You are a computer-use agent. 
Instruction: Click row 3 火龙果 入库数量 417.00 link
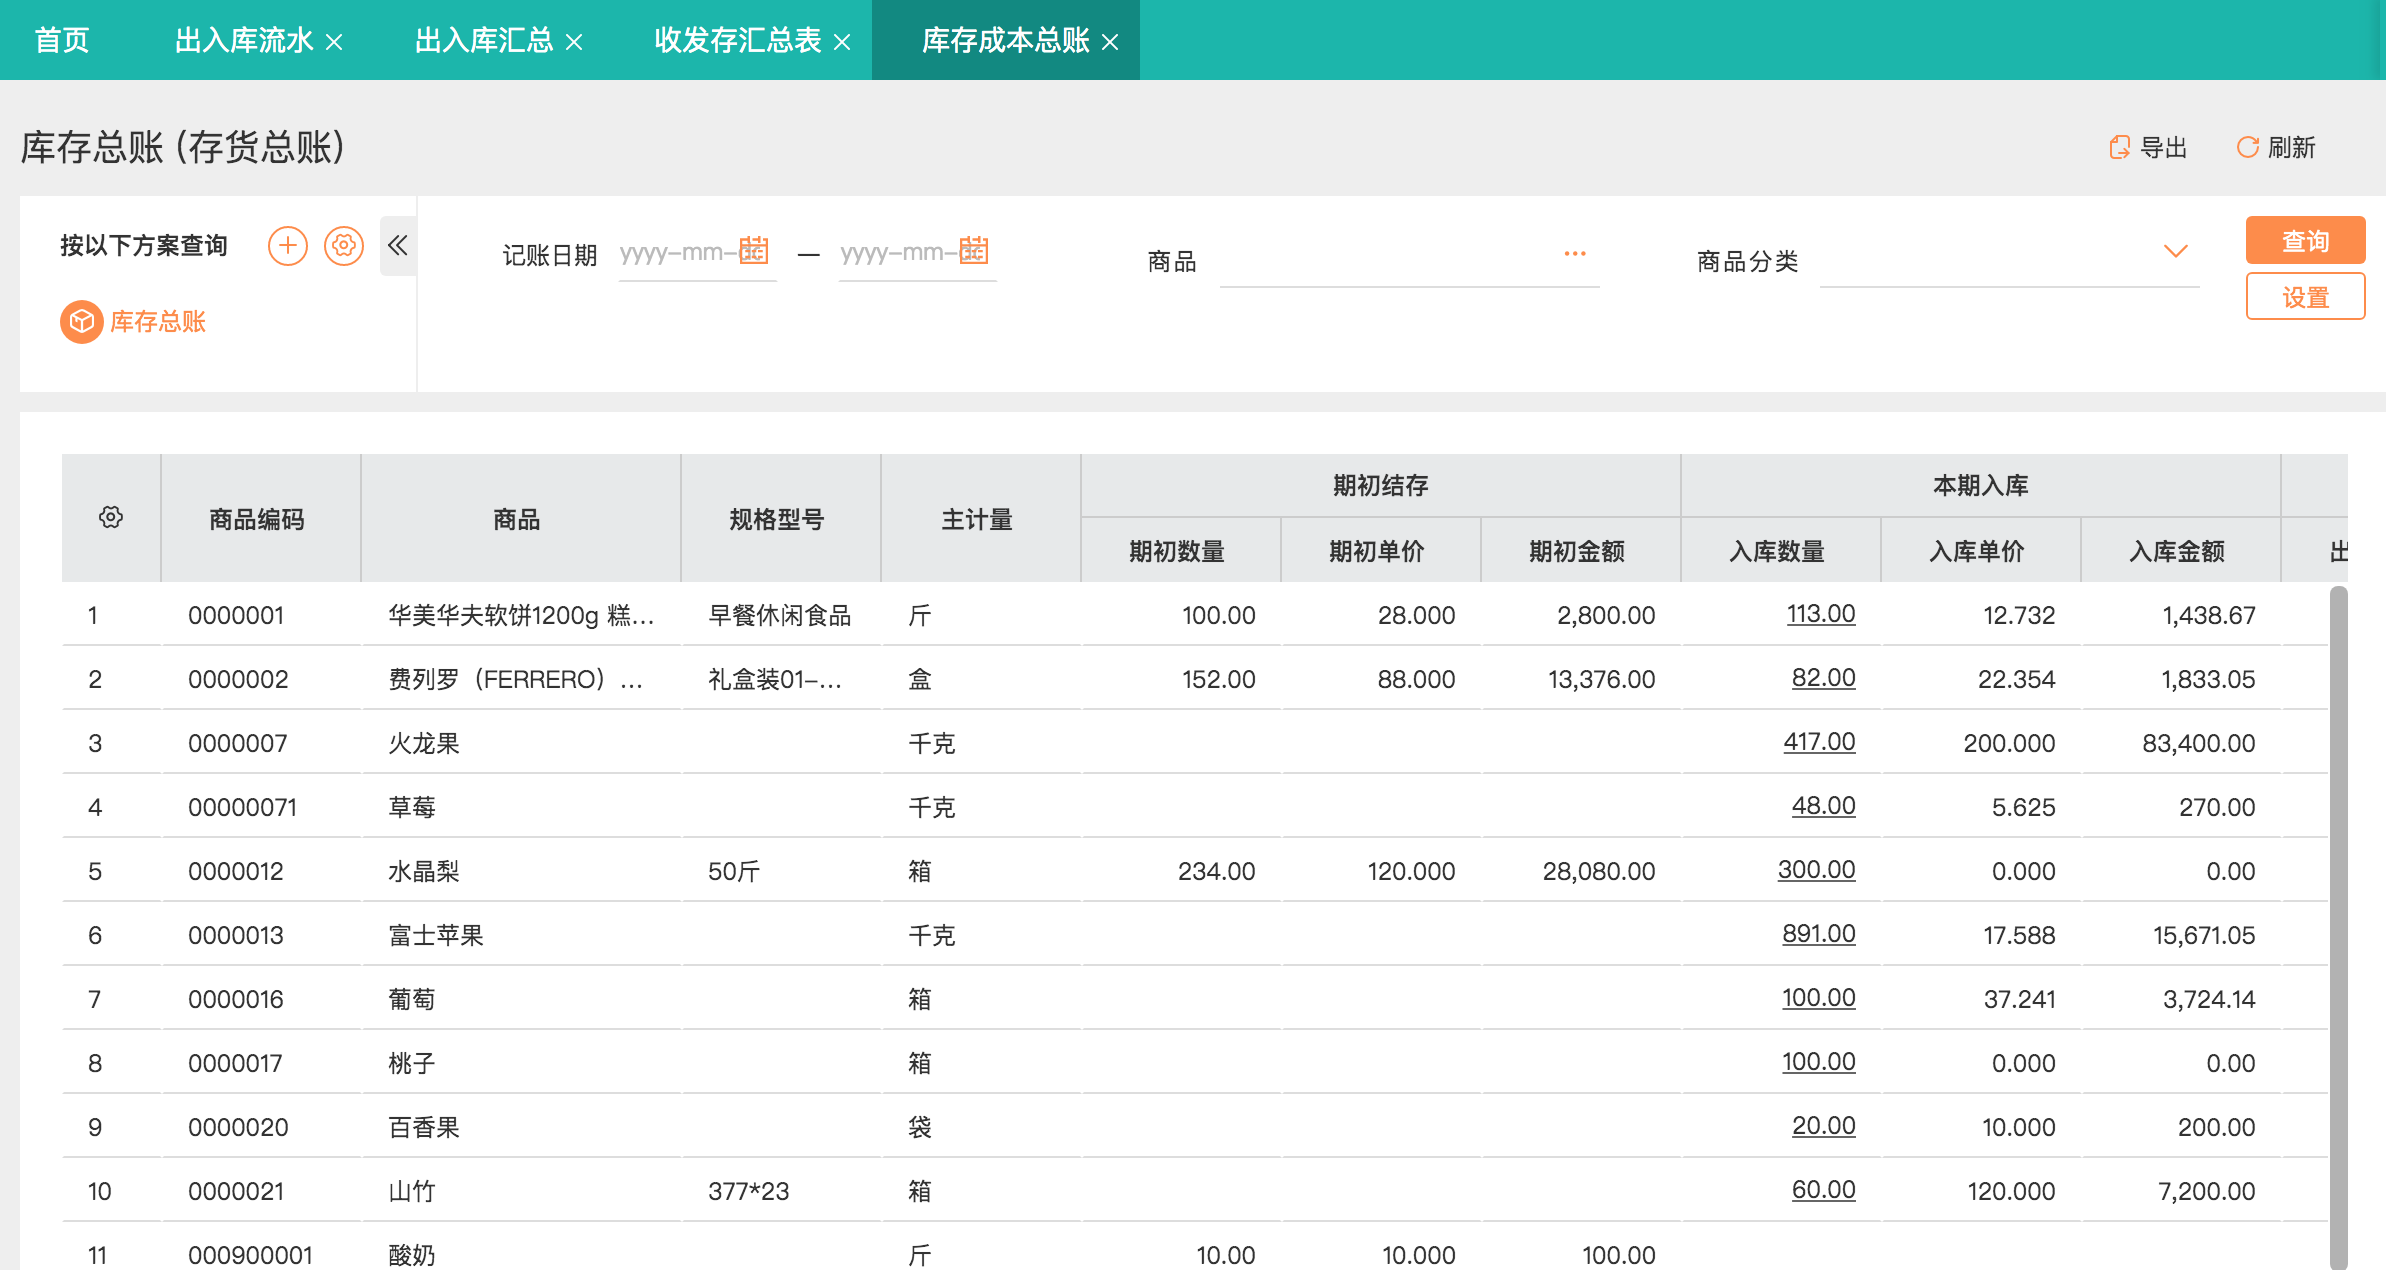coord(1823,741)
